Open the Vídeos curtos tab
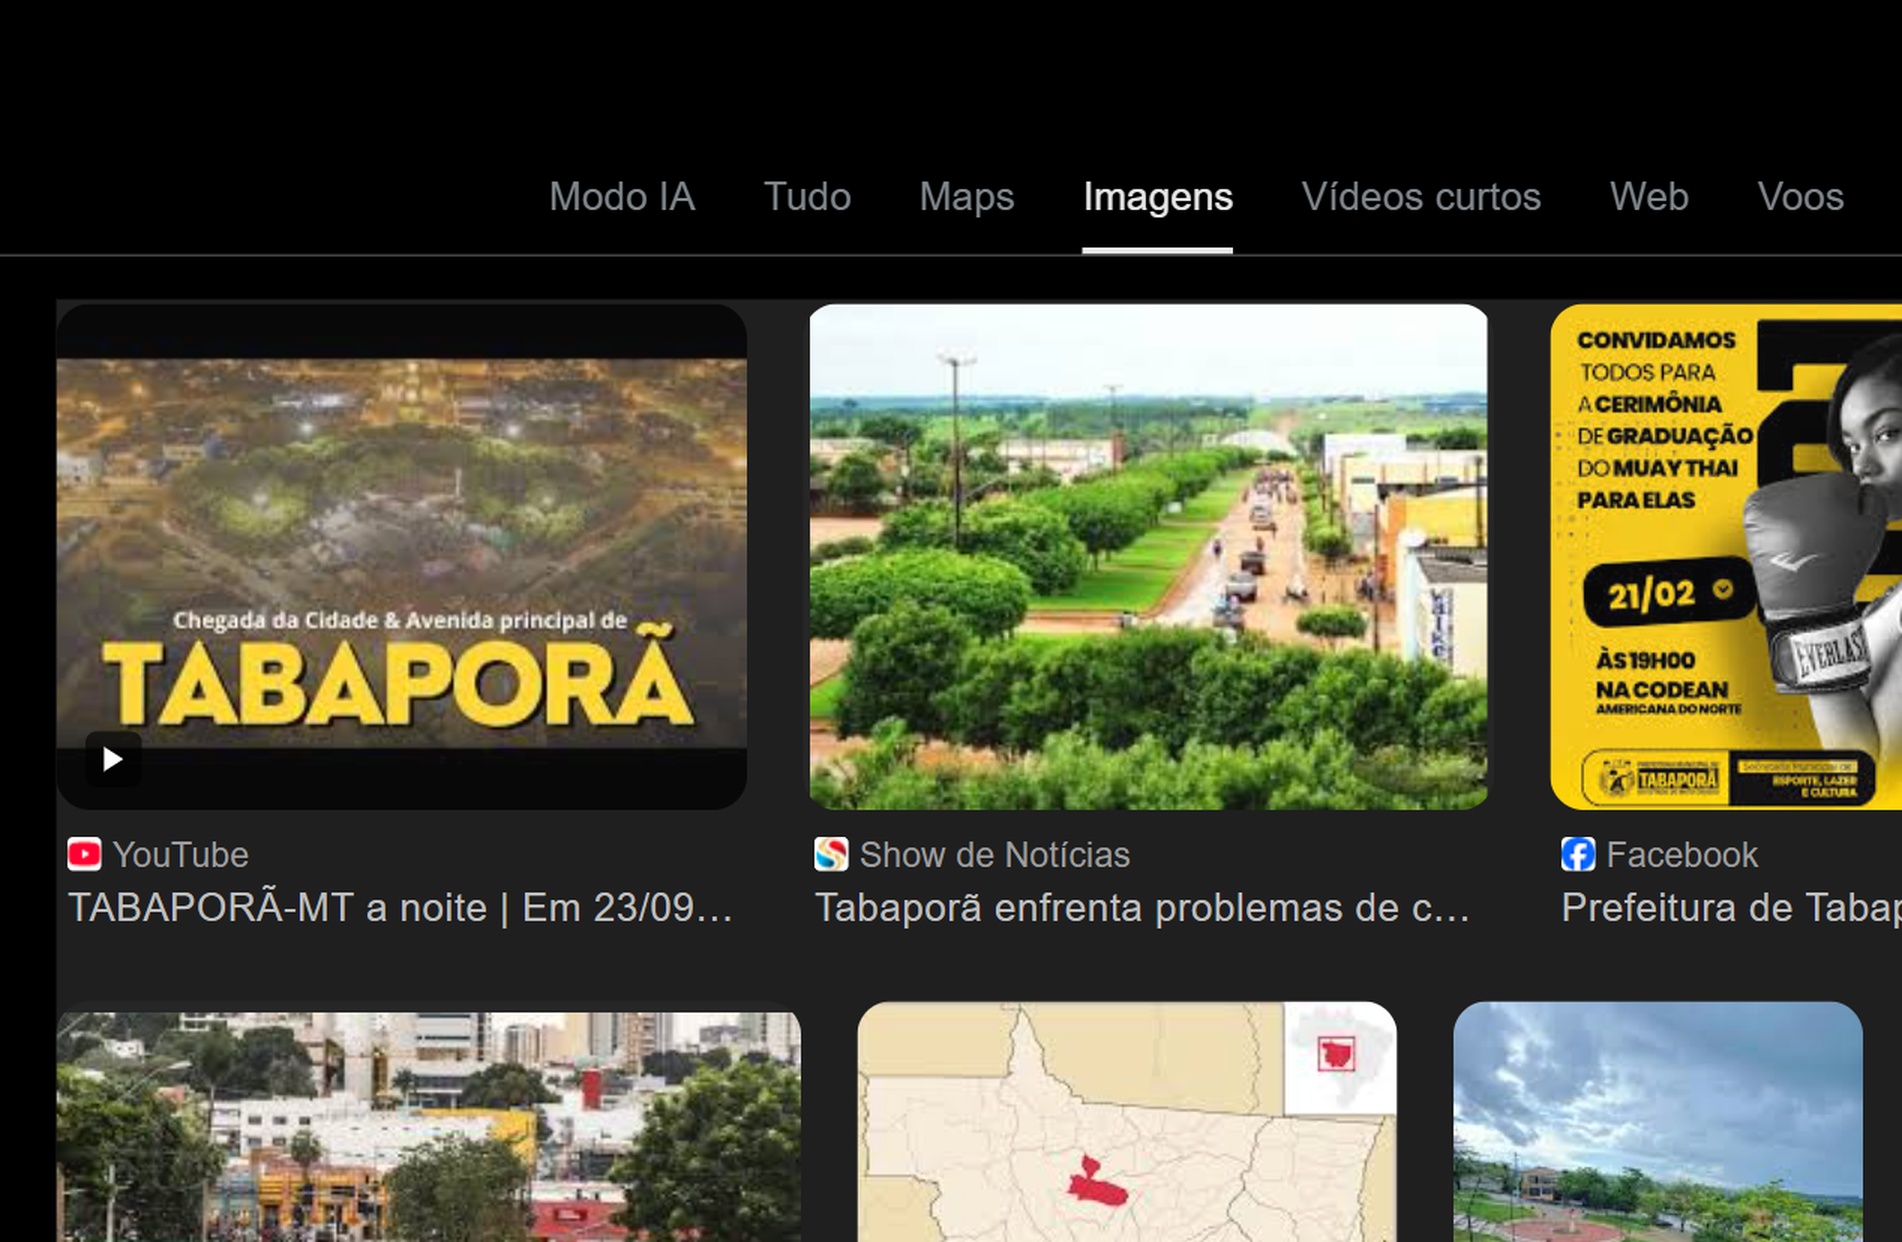This screenshot has height=1242, width=1902. click(x=1420, y=197)
